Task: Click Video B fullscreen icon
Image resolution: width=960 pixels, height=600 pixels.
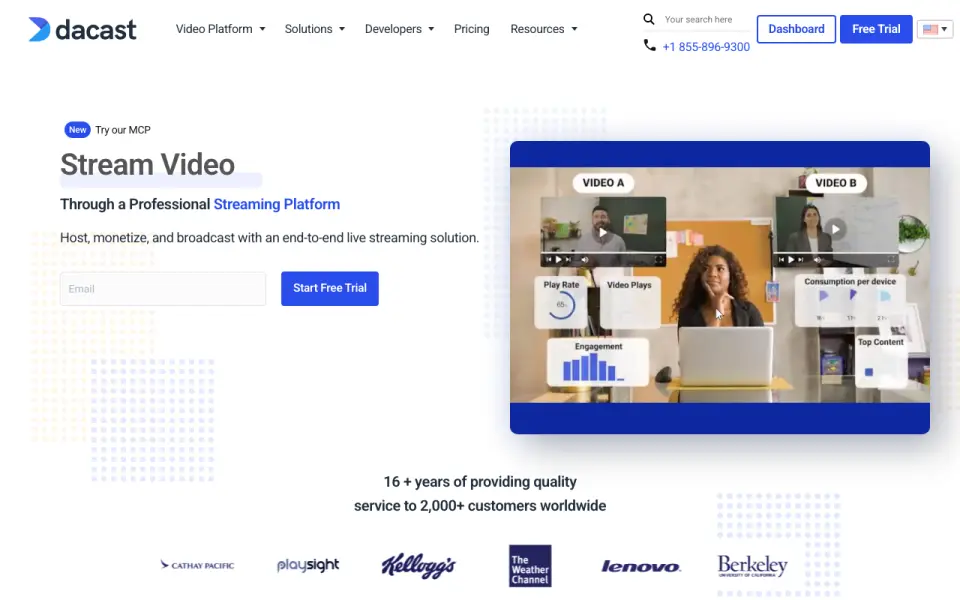Action: (891, 260)
